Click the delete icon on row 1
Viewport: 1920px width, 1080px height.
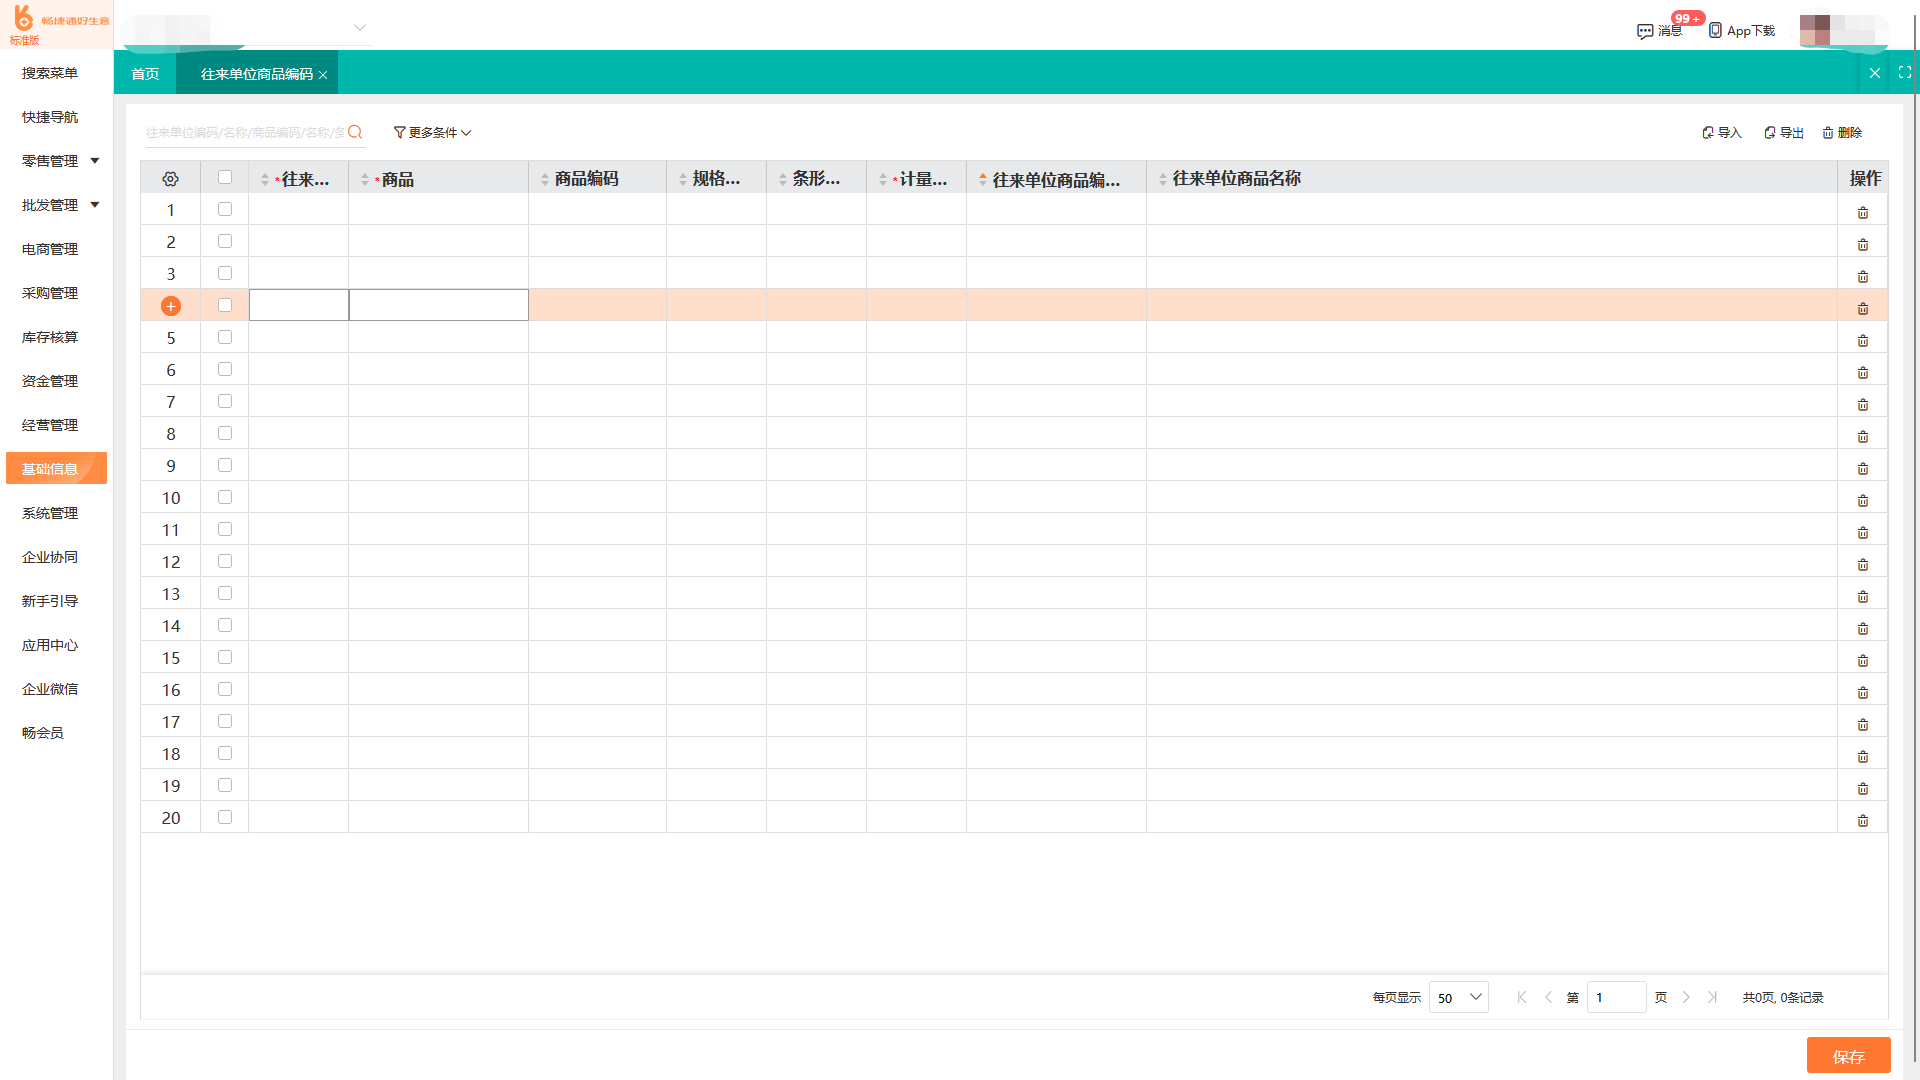coord(1865,211)
